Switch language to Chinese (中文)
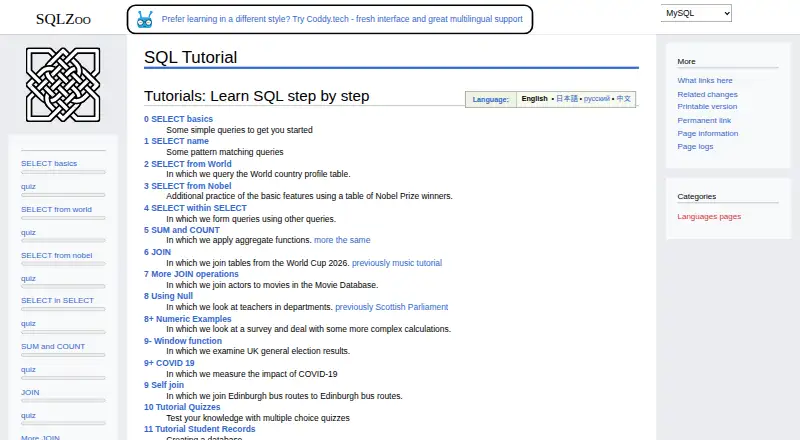Image resolution: width=800 pixels, height=440 pixels. pyautogui.click(x=623, y=99)
